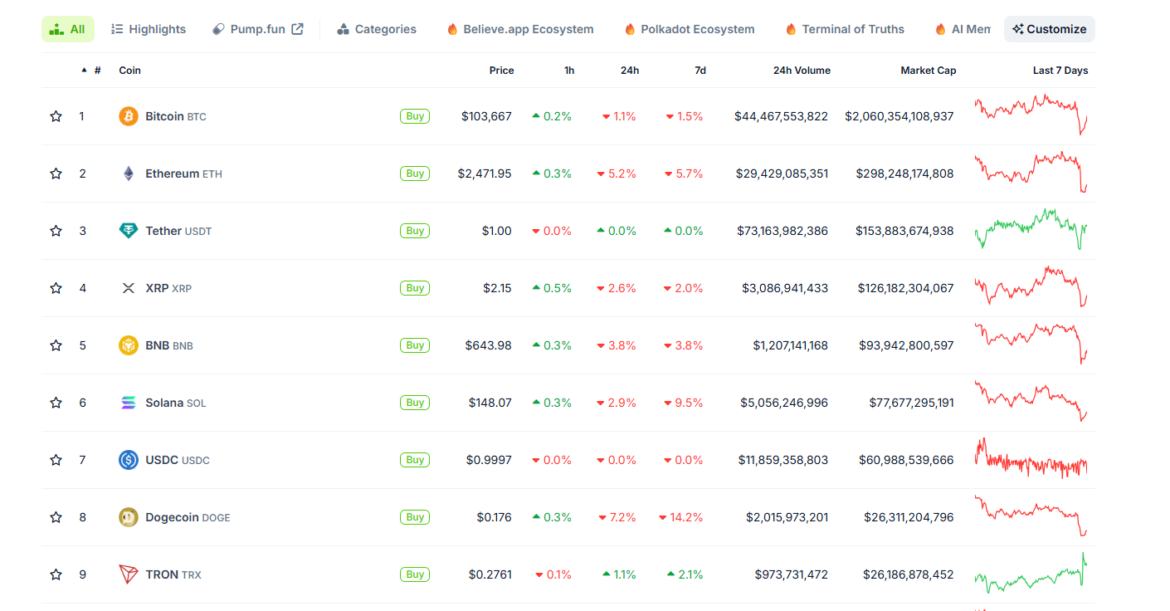The height and width of the screenshot is (611, 1170).
Task: Click the Solana logo icon
Action: (128, 403)
